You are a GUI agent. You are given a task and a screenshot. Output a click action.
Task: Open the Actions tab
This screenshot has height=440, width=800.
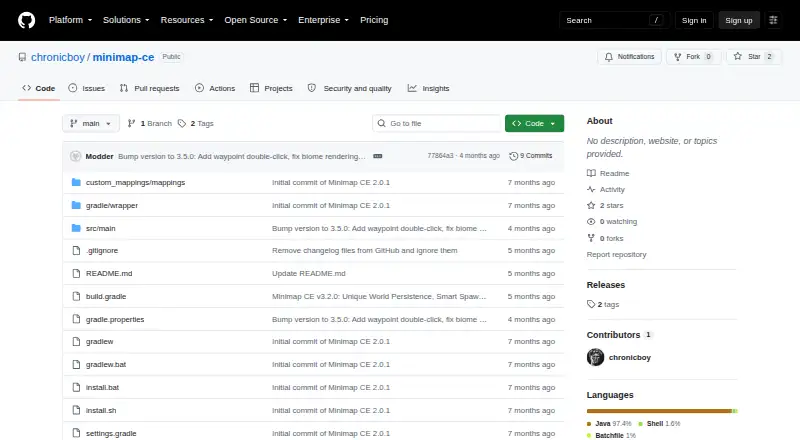tap(215, 88)
